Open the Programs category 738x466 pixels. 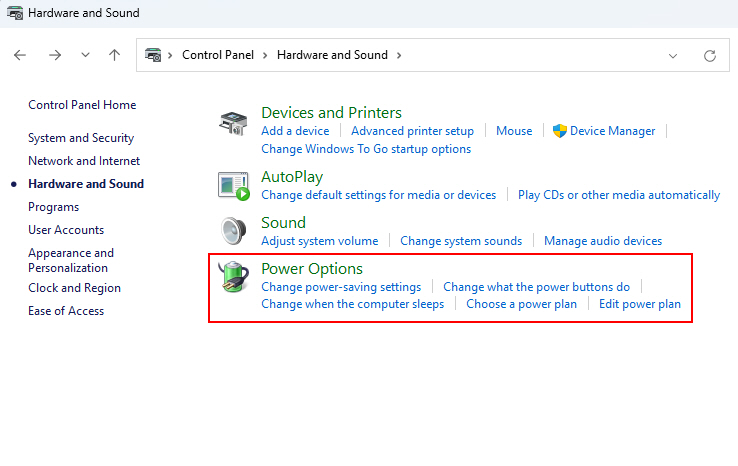click(x=53, y=207)
